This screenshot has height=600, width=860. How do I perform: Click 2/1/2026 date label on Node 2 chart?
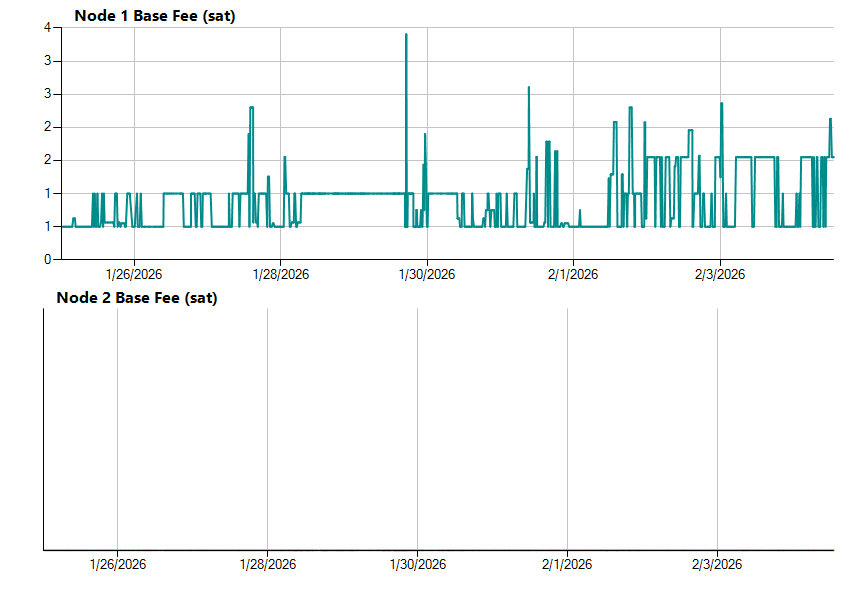click(567, 565)
